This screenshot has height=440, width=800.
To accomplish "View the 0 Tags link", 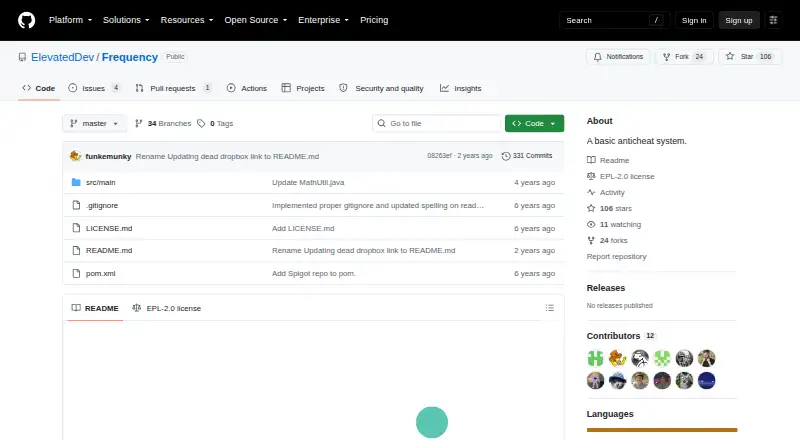I will [x=215, y=124].
